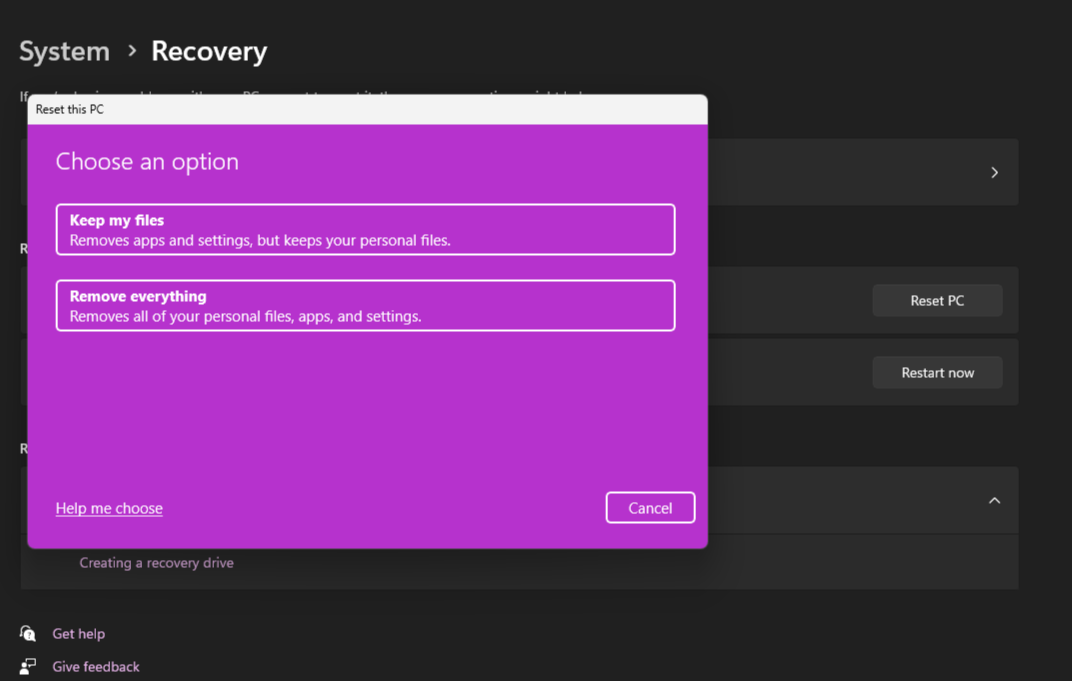The image size is (1072, 681).
Task: Pick the option that keeps personal files
Action: [365, 229]
